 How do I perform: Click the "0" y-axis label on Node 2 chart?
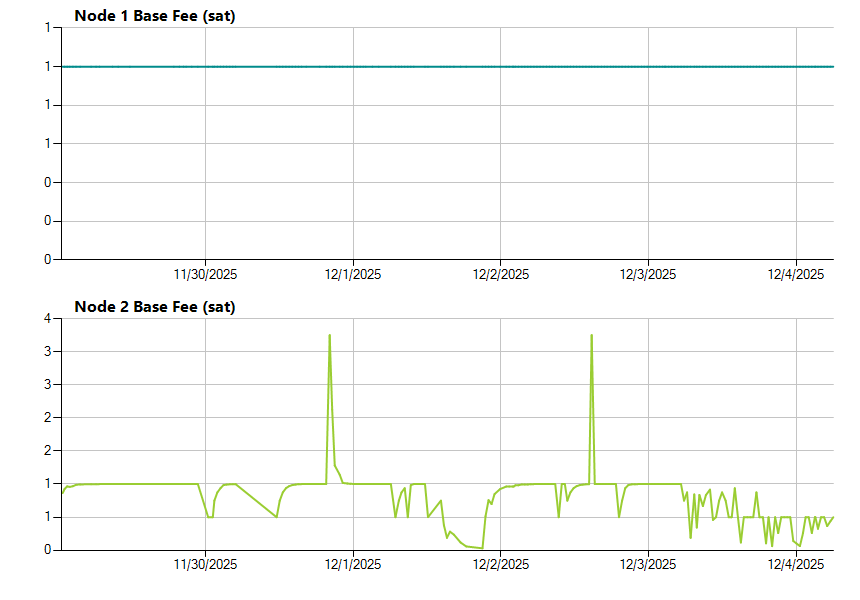point(46,550)
